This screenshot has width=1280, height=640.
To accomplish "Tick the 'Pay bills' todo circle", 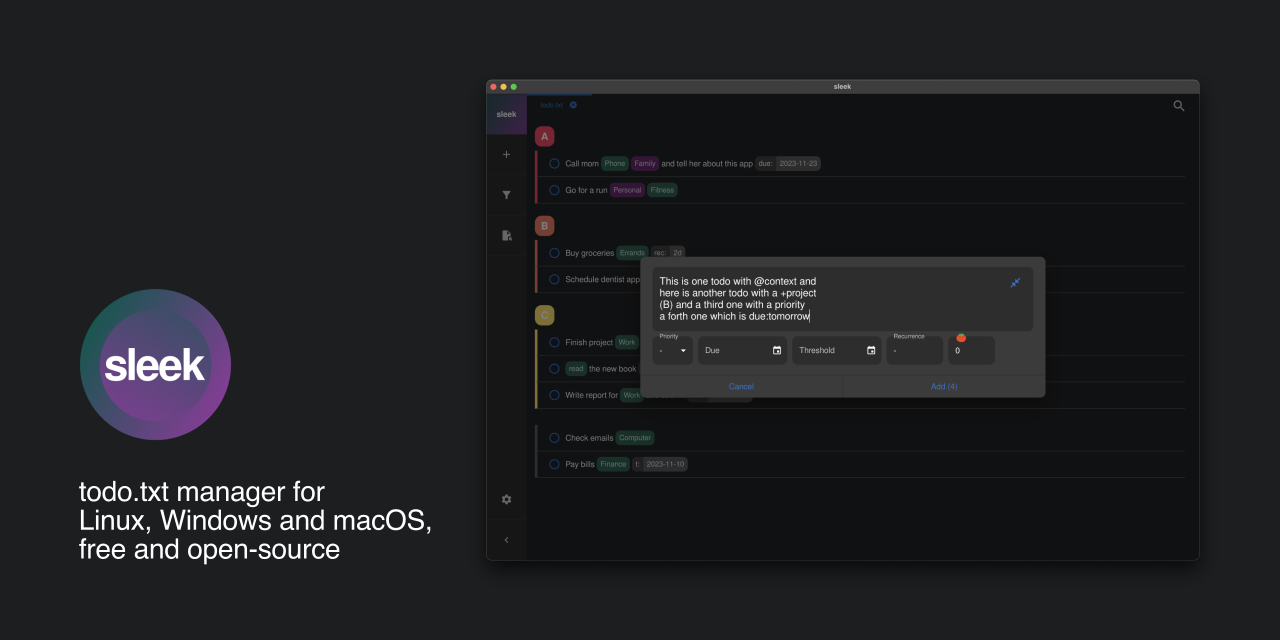I will (x=554, y=464).
